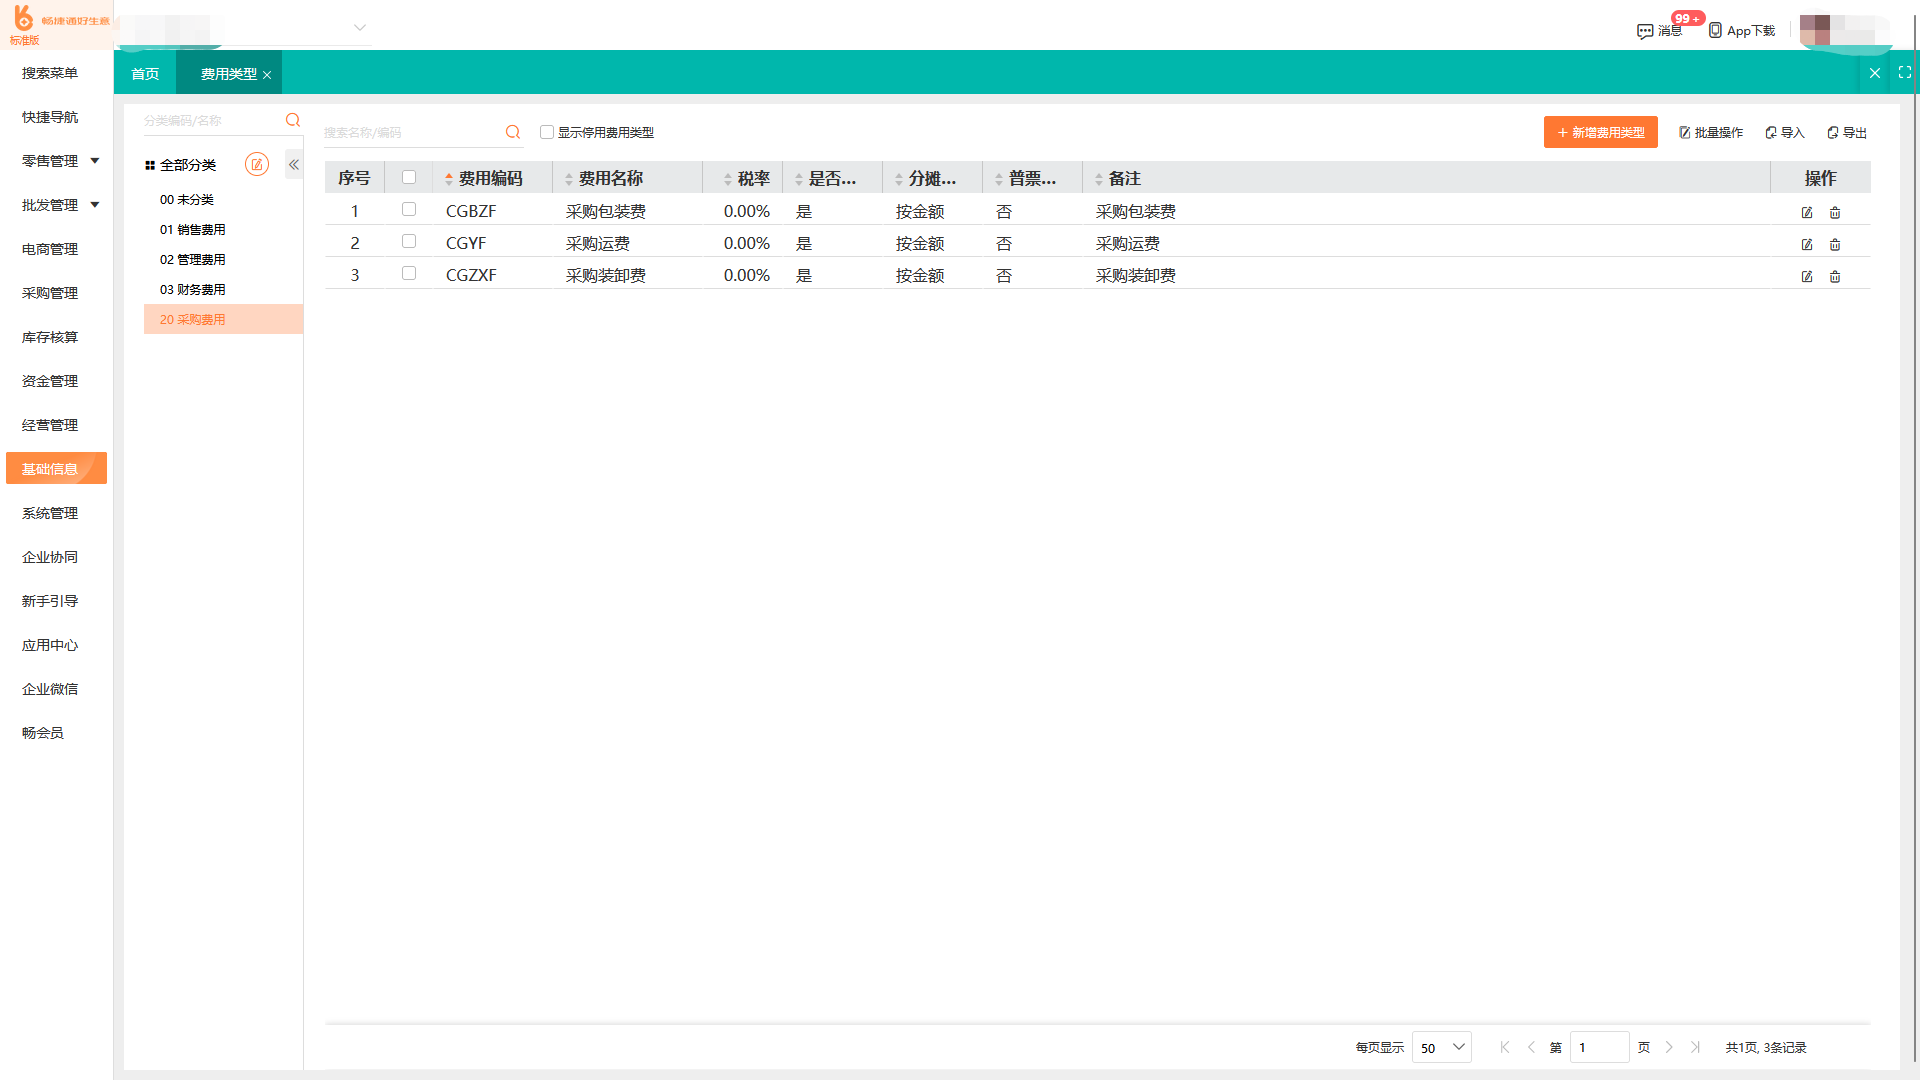Click the delete icon for 采购运费
The height and width of the screenshot is (1080, 1920).
tap(1836, 243)
